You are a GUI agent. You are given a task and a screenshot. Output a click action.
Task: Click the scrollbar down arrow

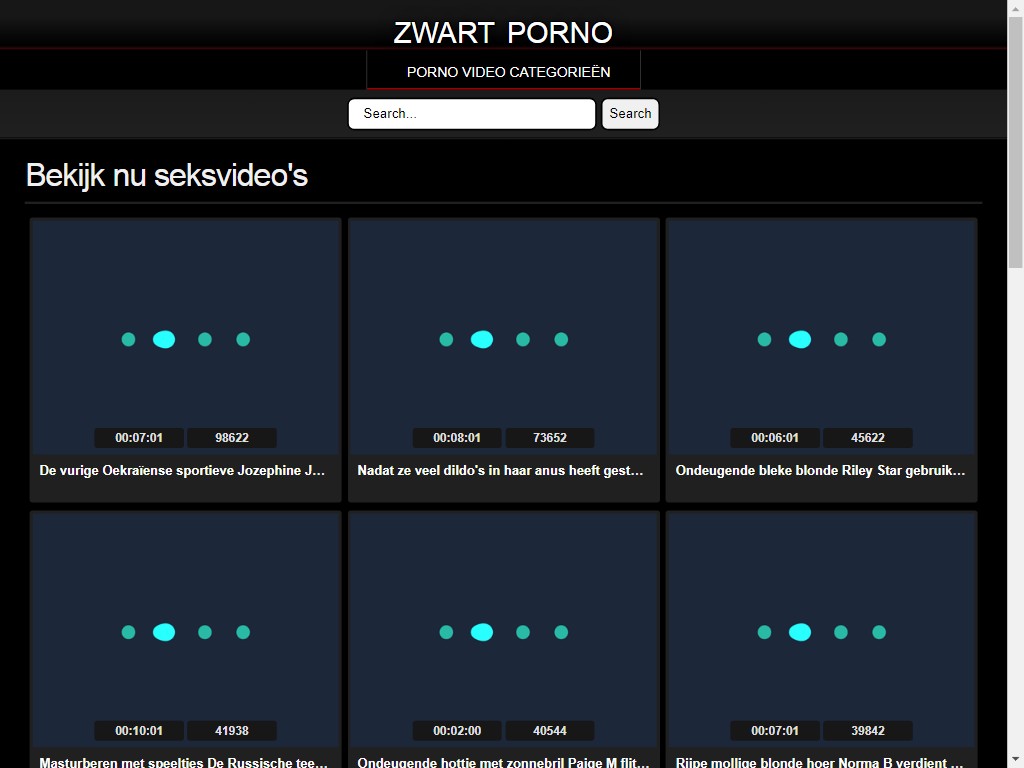point(1015,759)
